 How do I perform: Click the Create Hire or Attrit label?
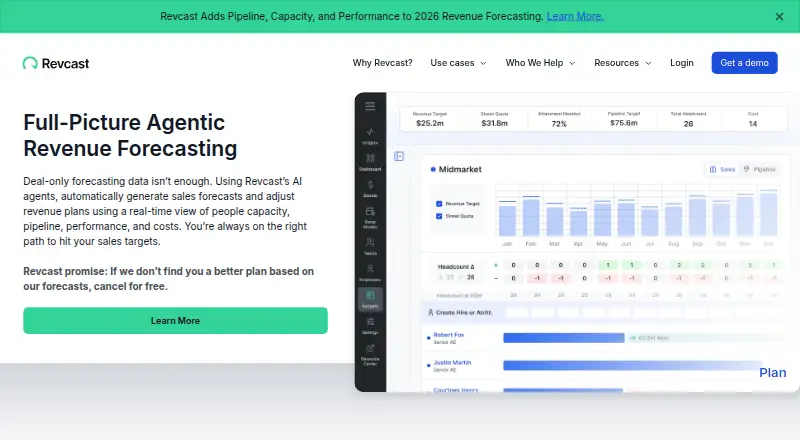click(463, 312)
